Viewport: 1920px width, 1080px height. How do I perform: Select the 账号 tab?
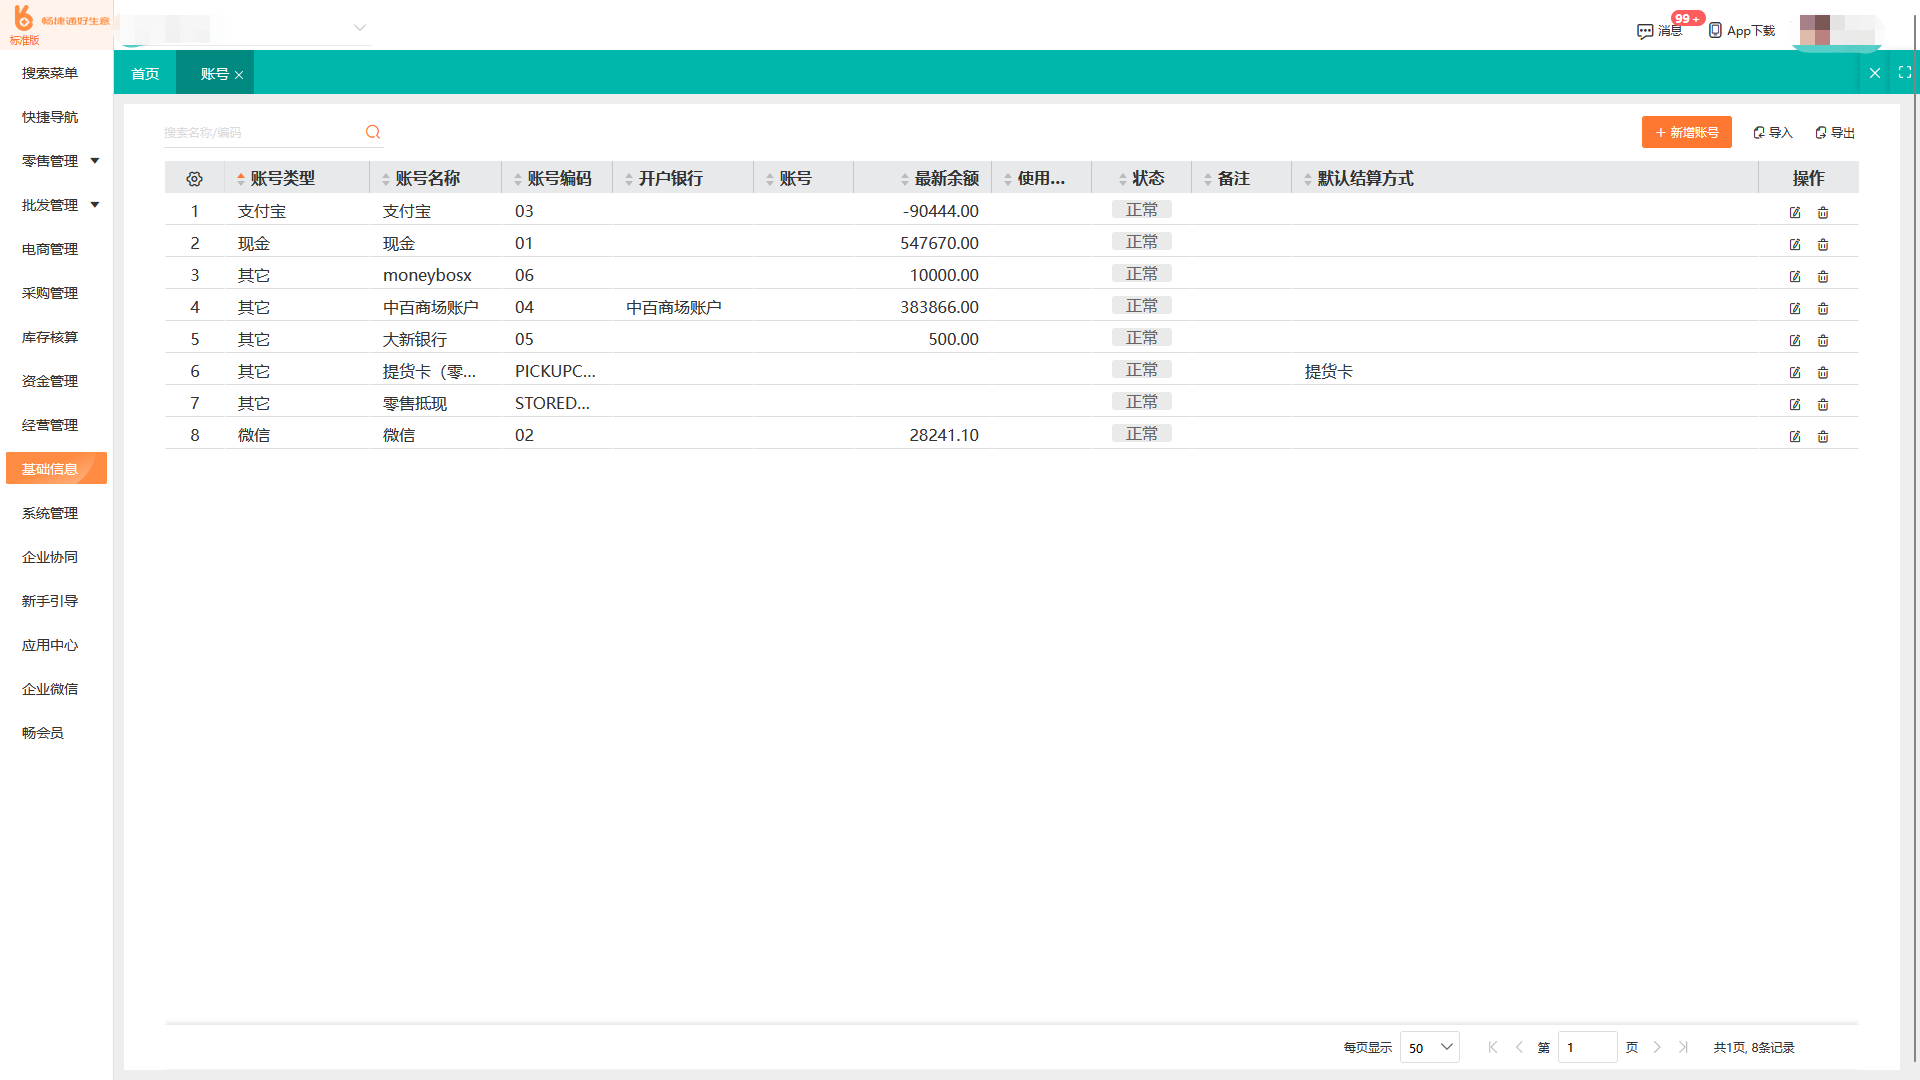(x=215, y=73)
